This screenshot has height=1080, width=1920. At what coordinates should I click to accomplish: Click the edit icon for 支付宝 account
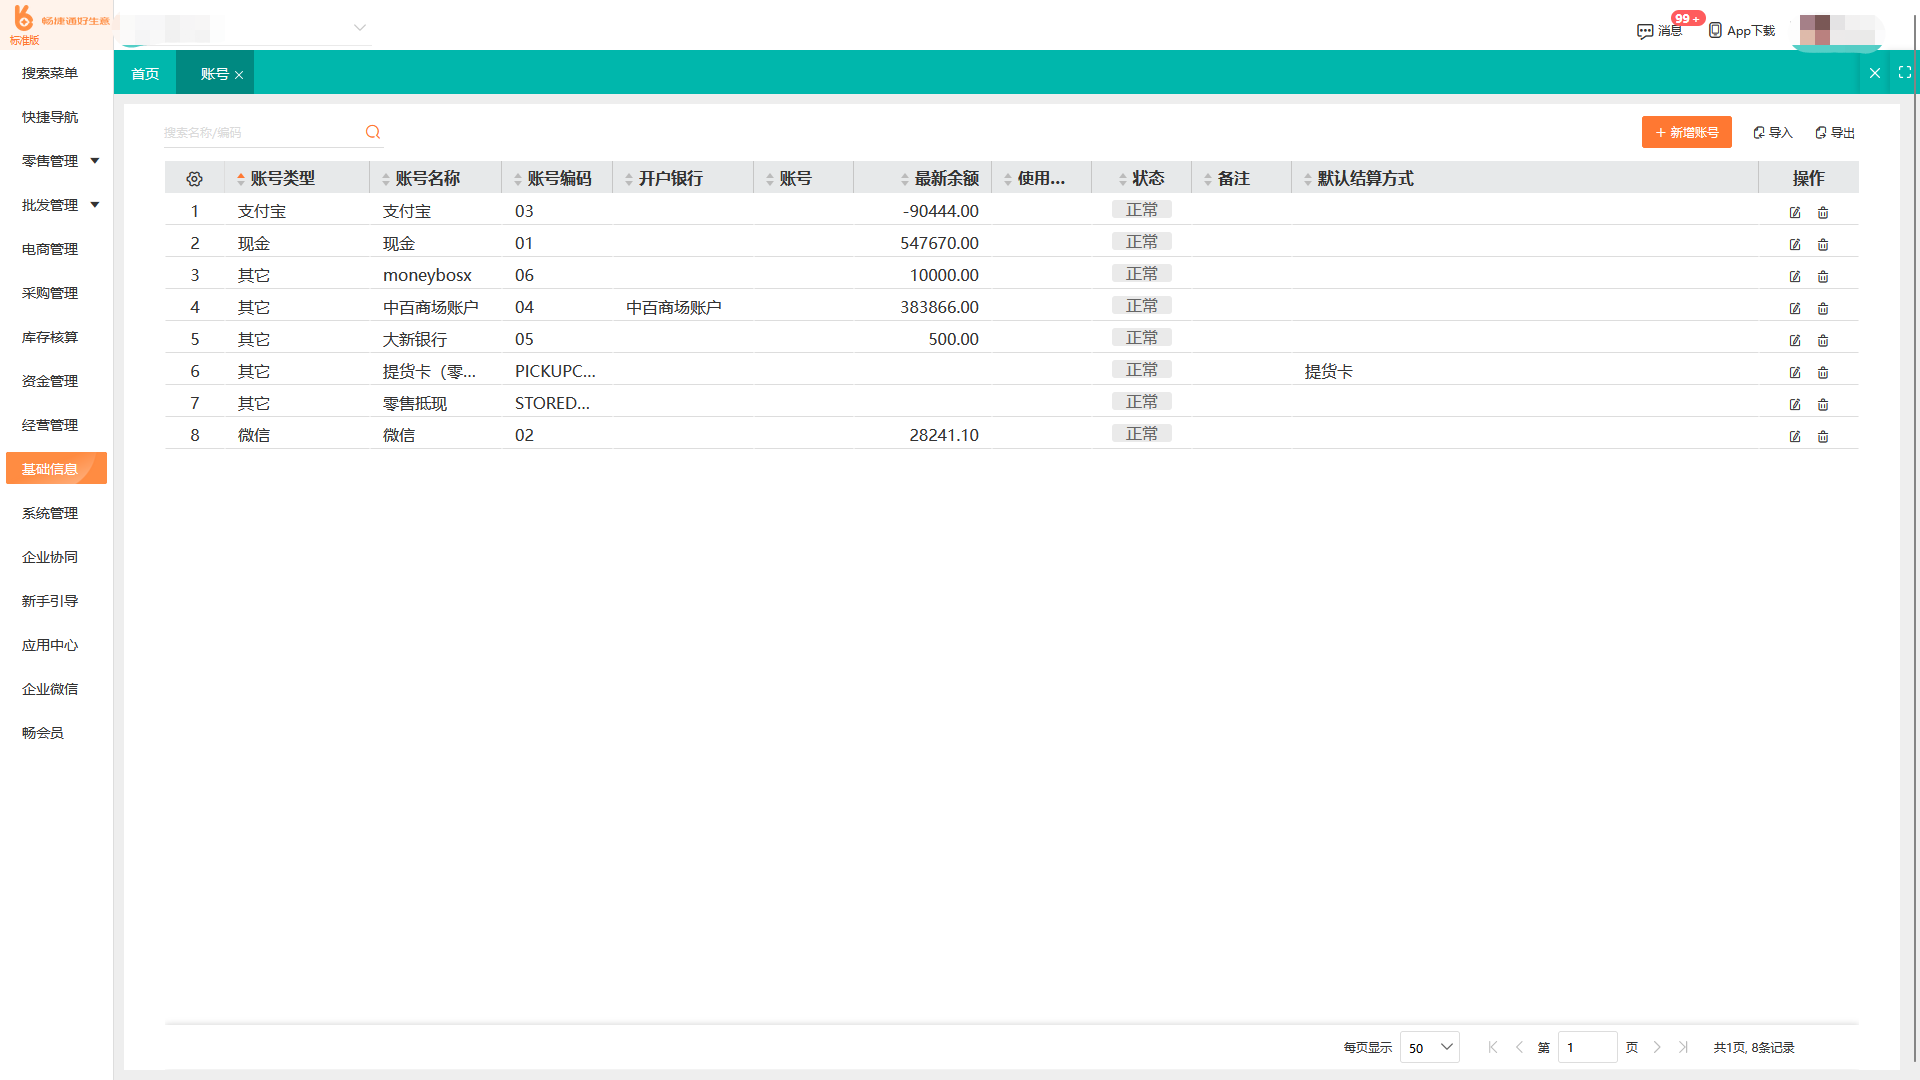tap(1796, 211)
